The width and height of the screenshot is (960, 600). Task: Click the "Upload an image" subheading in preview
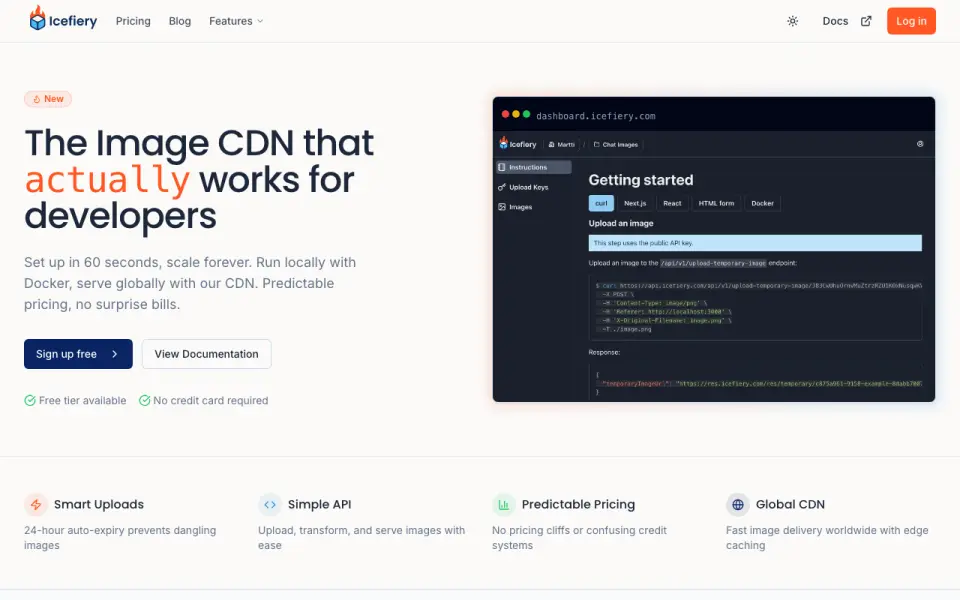click(x=621, y=223)
